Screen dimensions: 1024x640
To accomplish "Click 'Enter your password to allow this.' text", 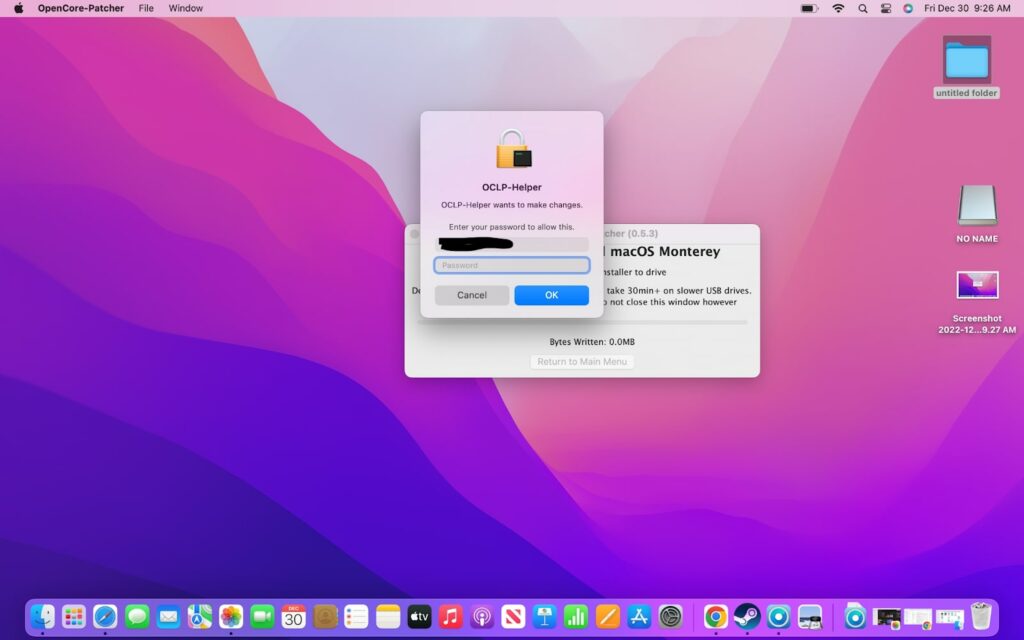I will tap(511, 227).
